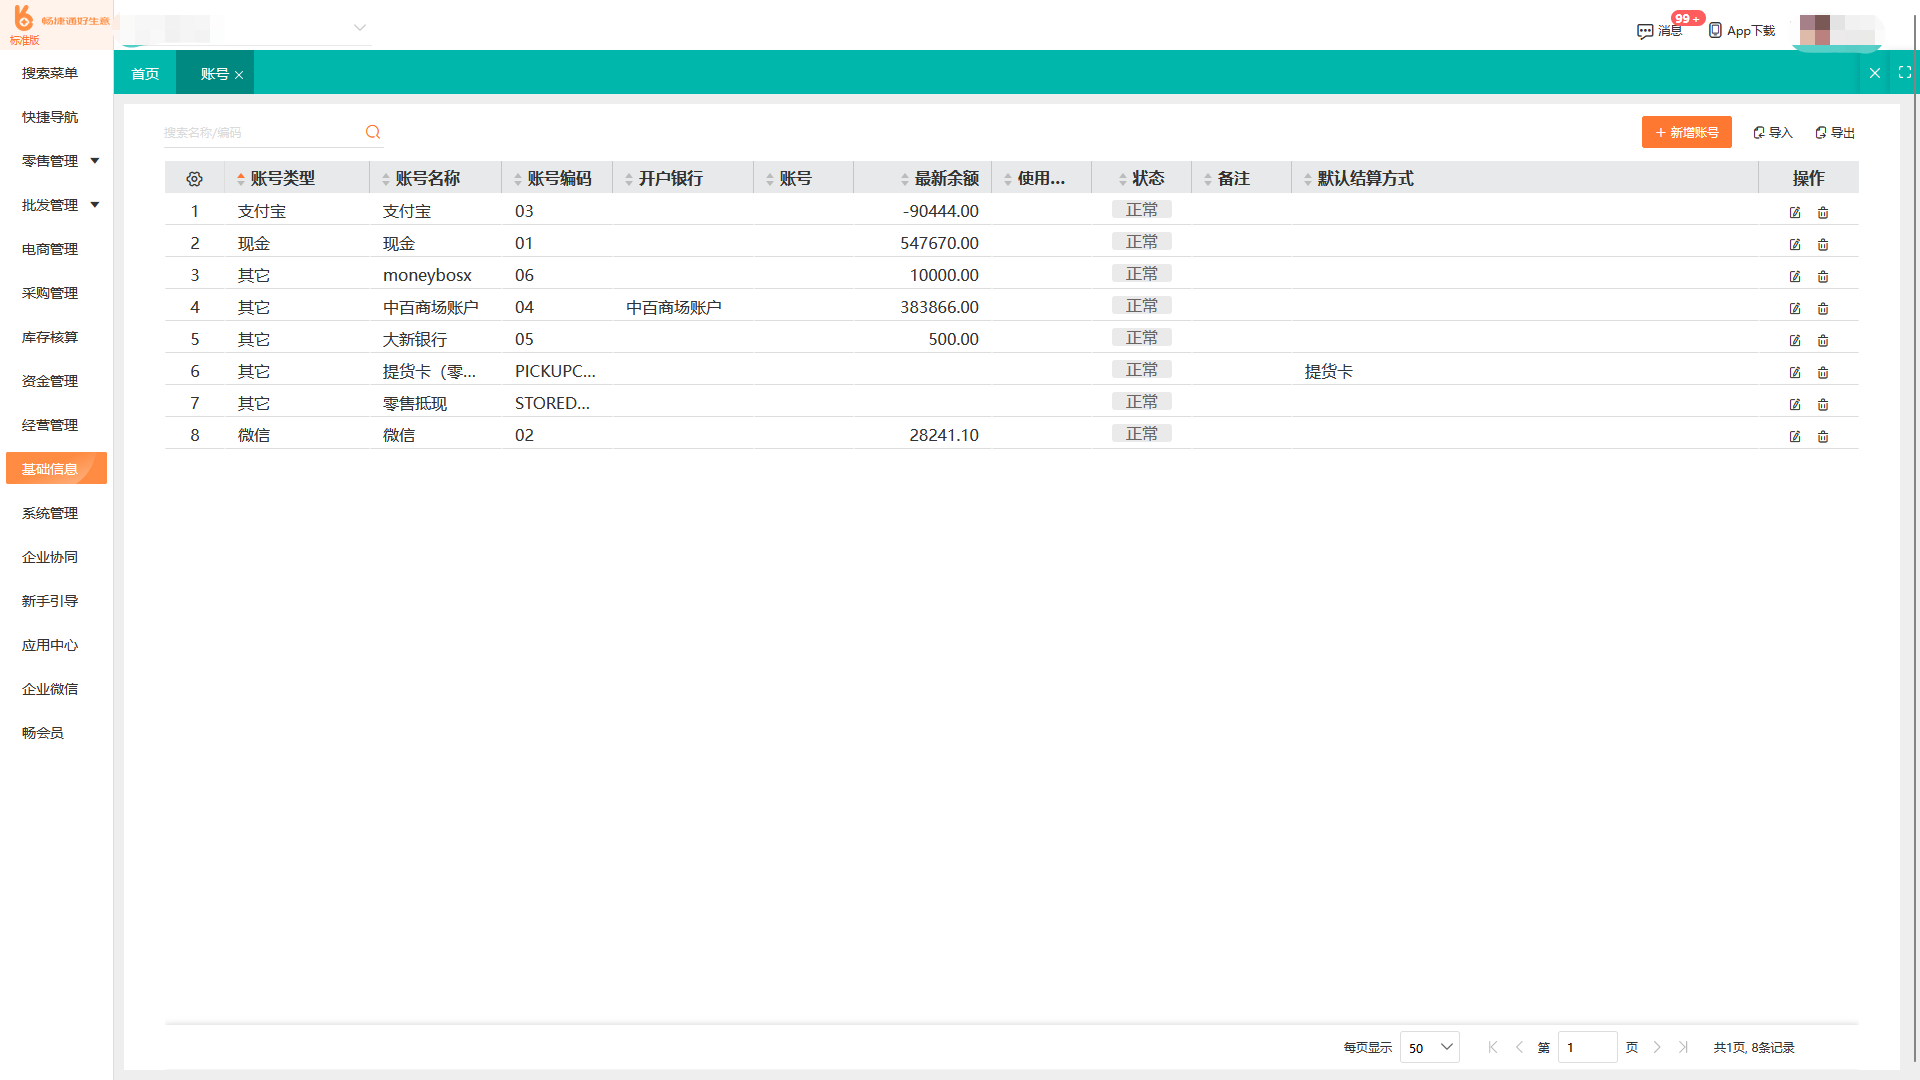Click the edit icon for 微信 account
This screenshot has height=1080, width=1920.
1795,434
